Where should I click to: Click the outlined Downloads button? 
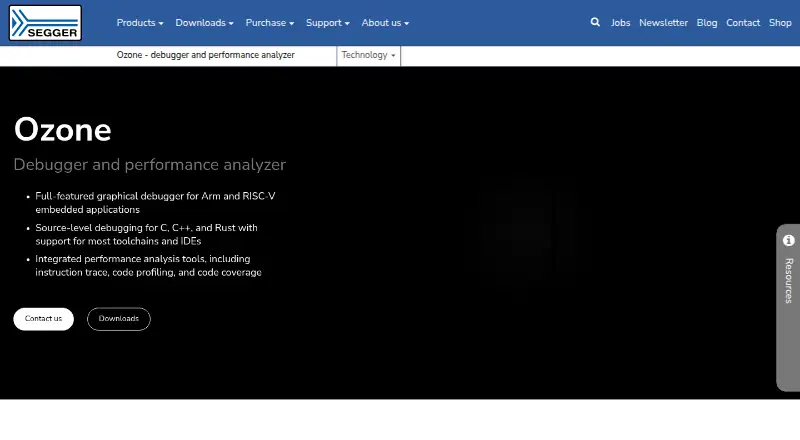[118, 319]
